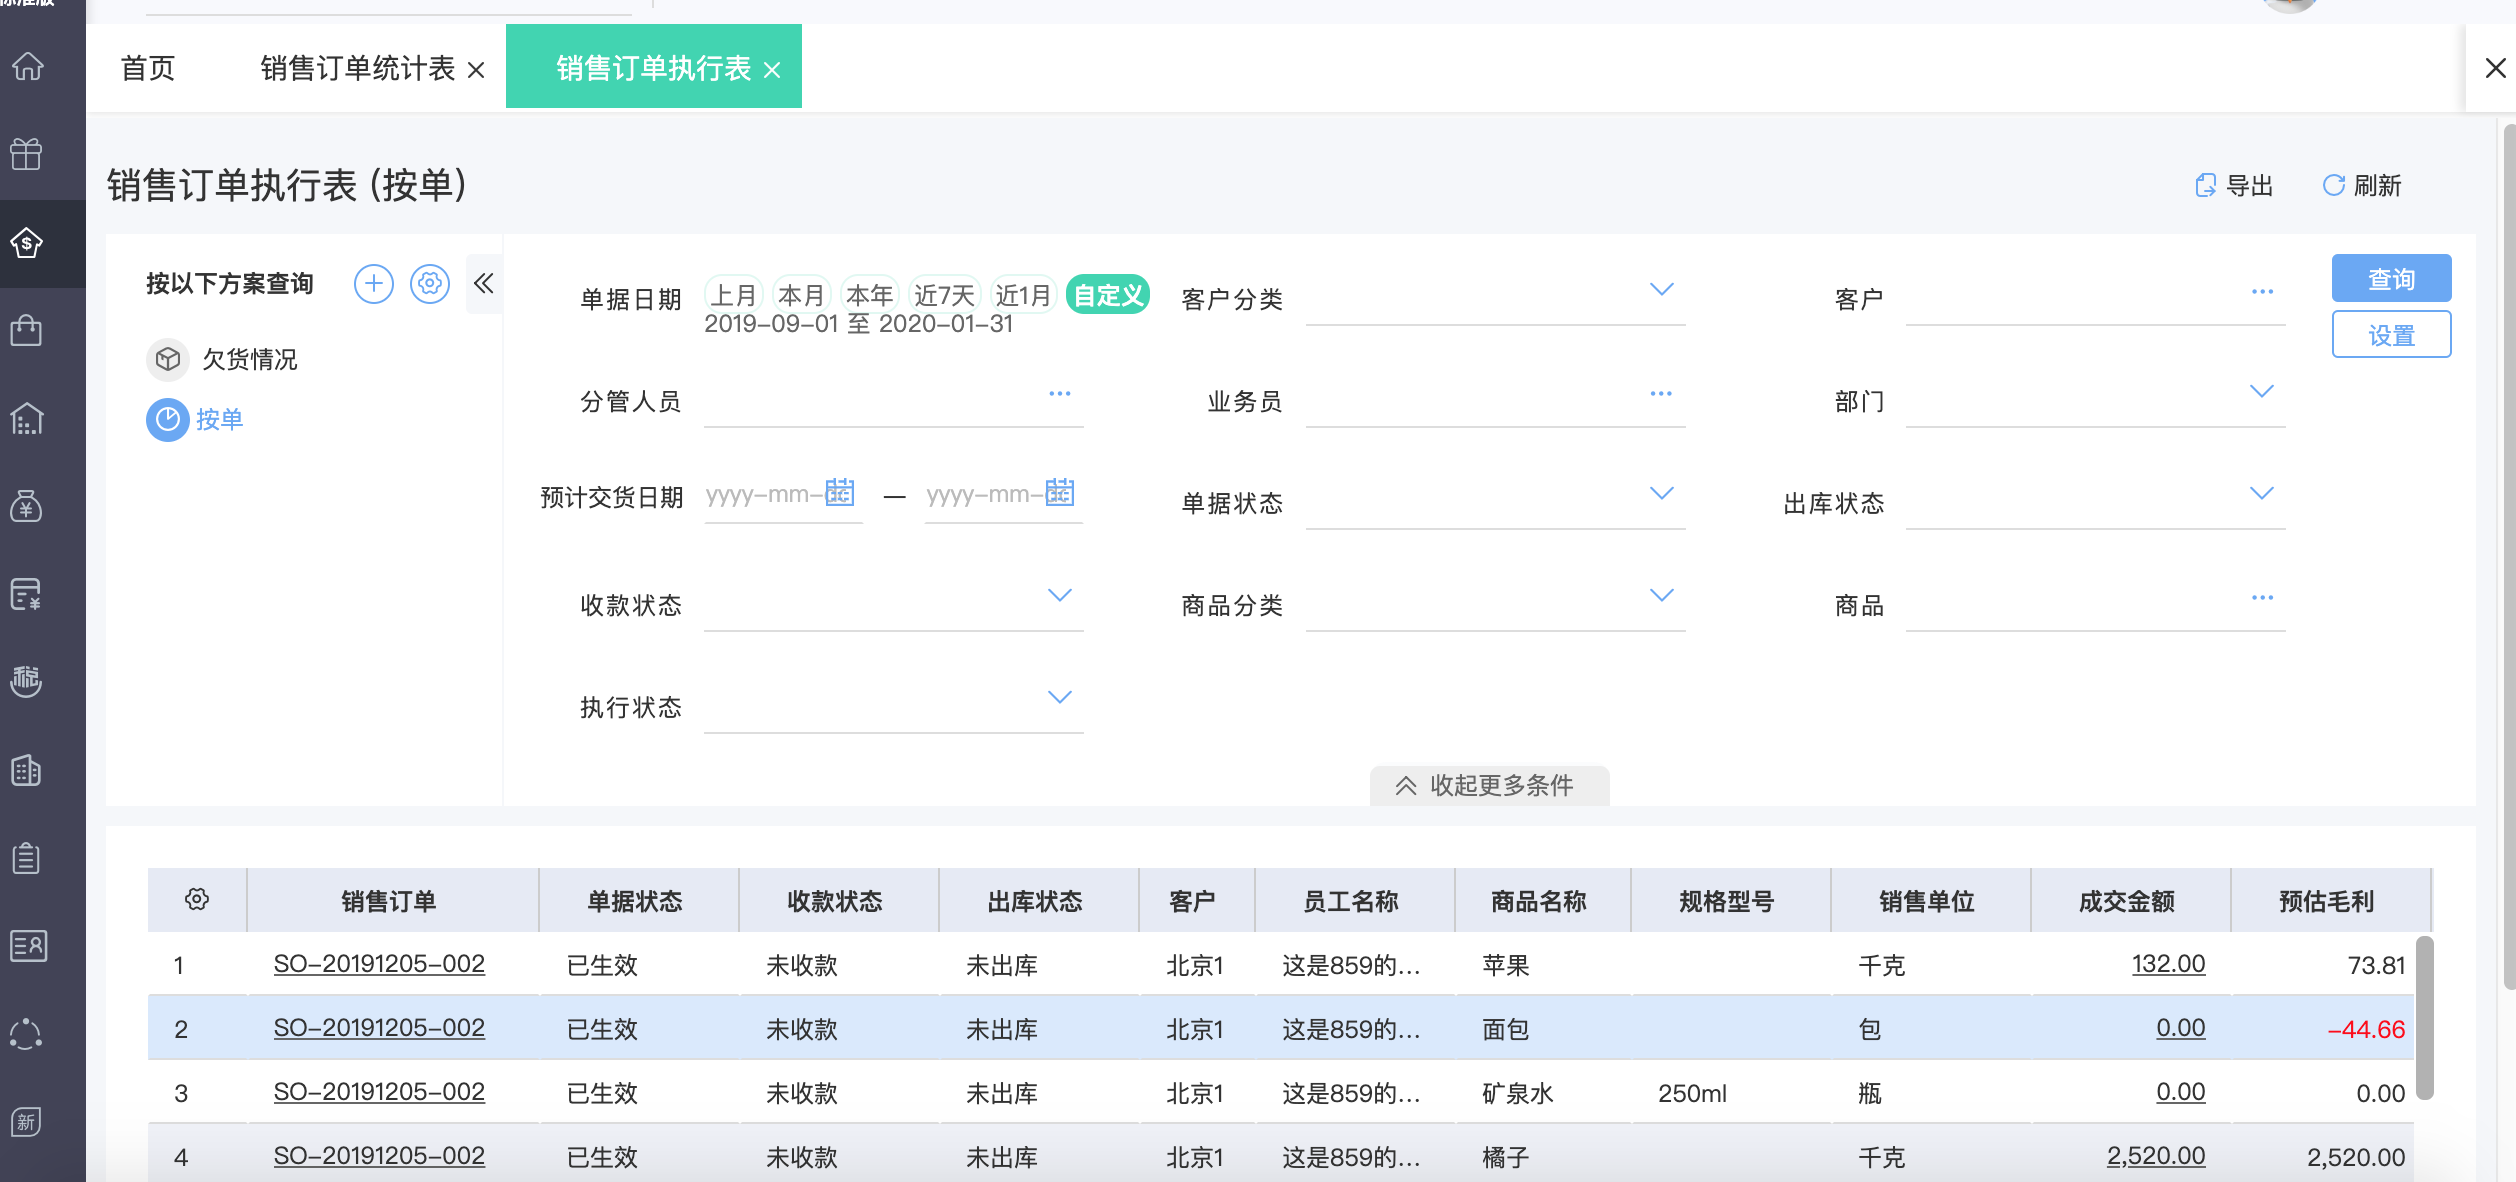This screenshot has width=2516, height=1182.
Task: Switch to 销售订单统计表 tab
Action: click(x=356, y=67)
